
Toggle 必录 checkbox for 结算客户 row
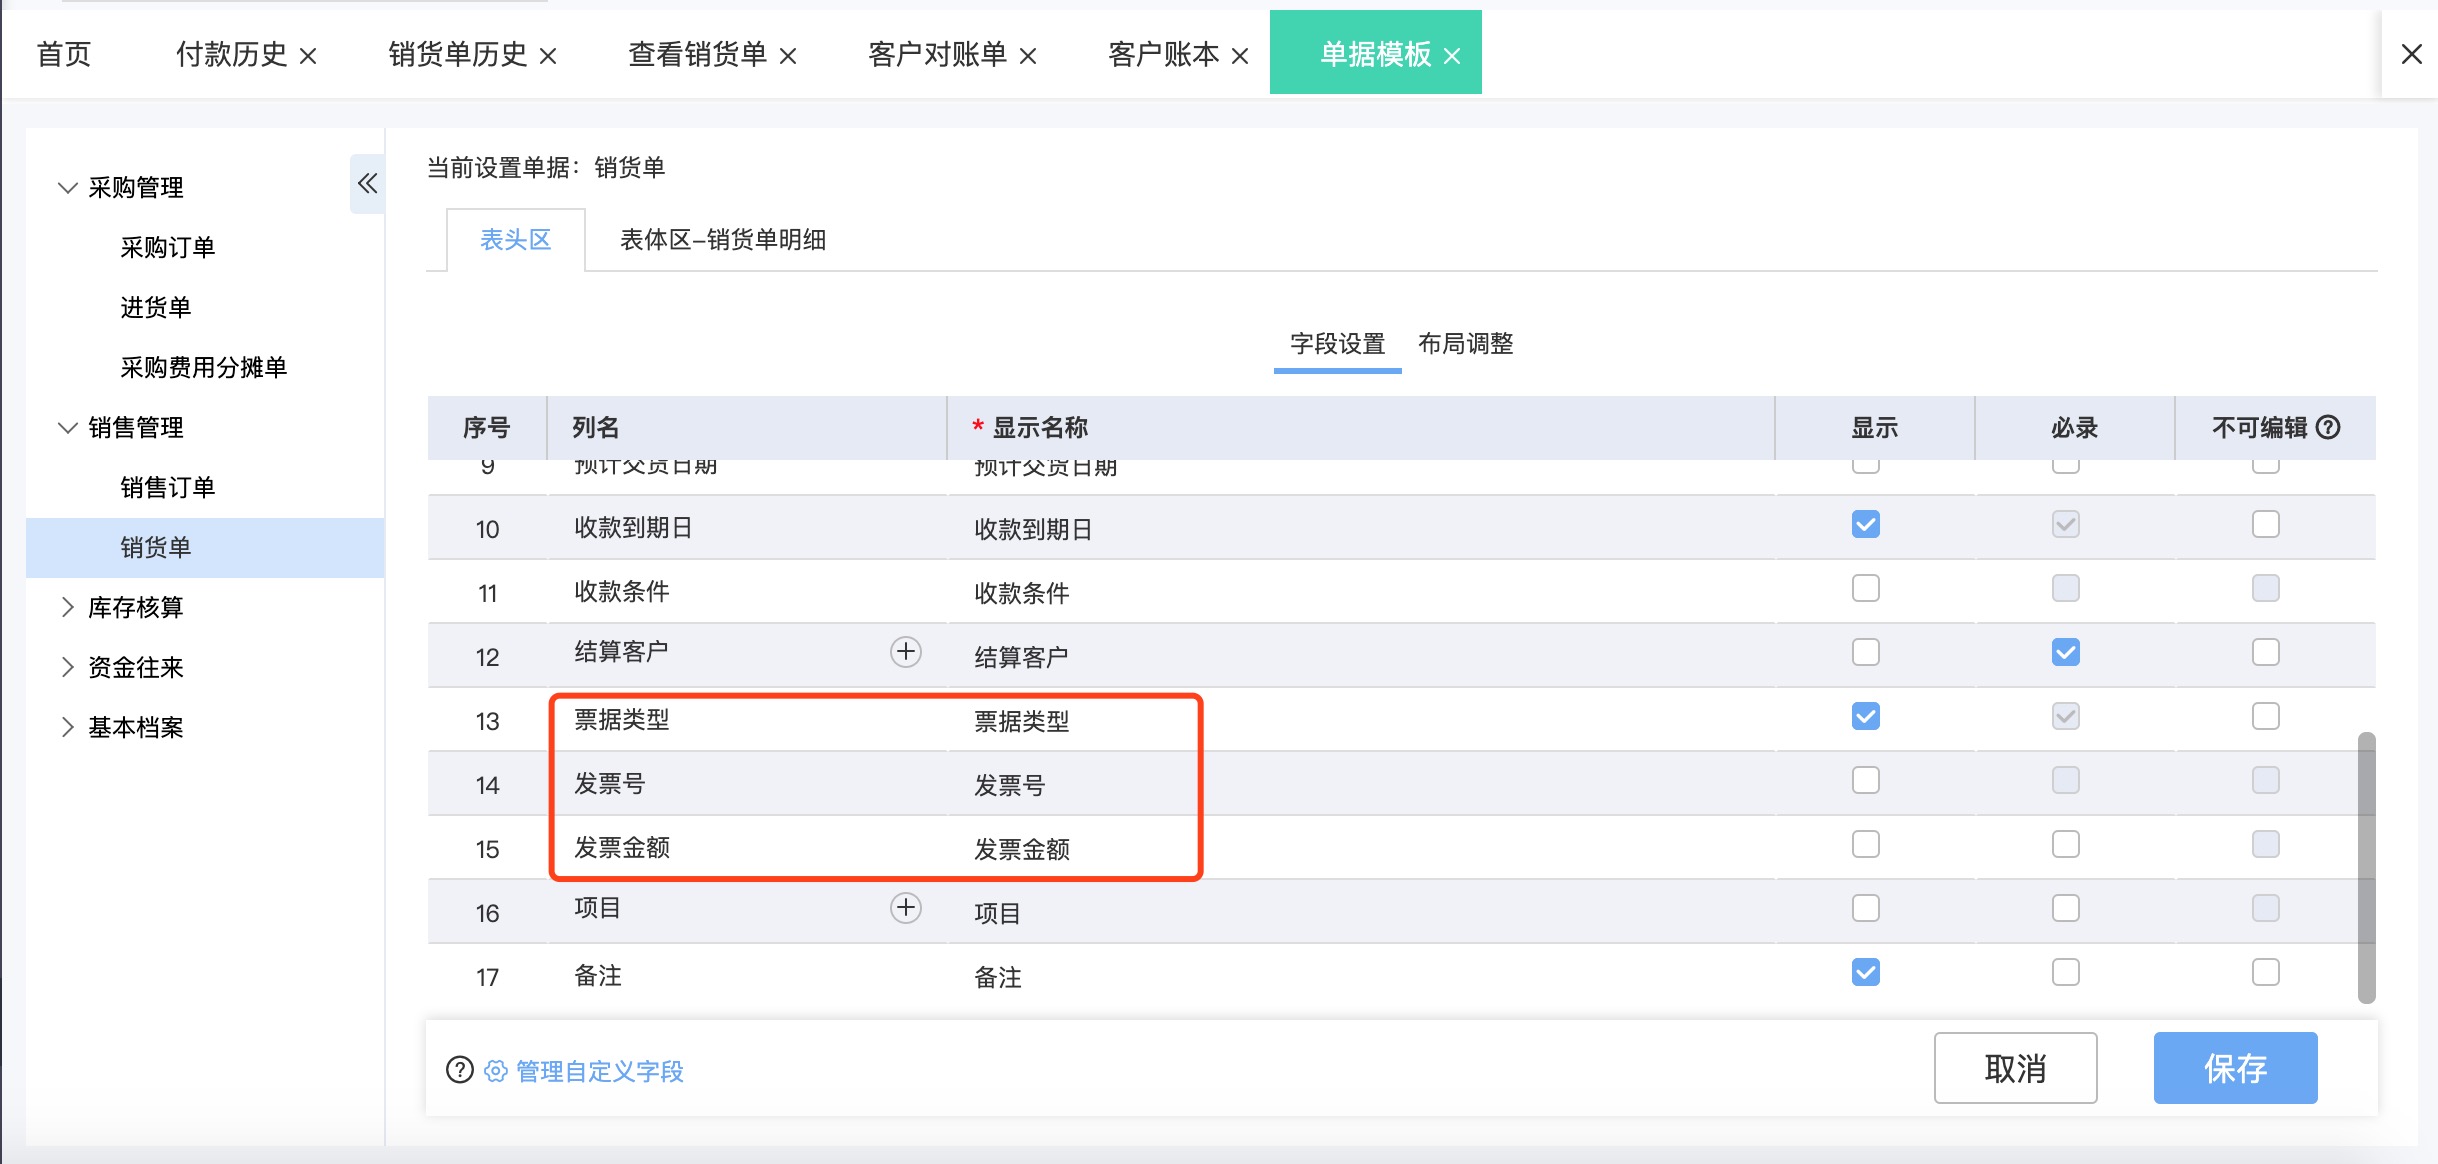(x=2066, y=653)
